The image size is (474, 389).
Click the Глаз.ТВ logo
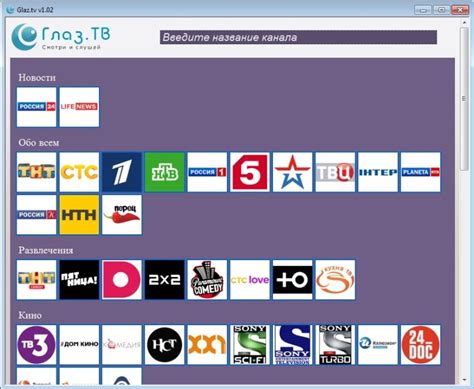(61, 37)
